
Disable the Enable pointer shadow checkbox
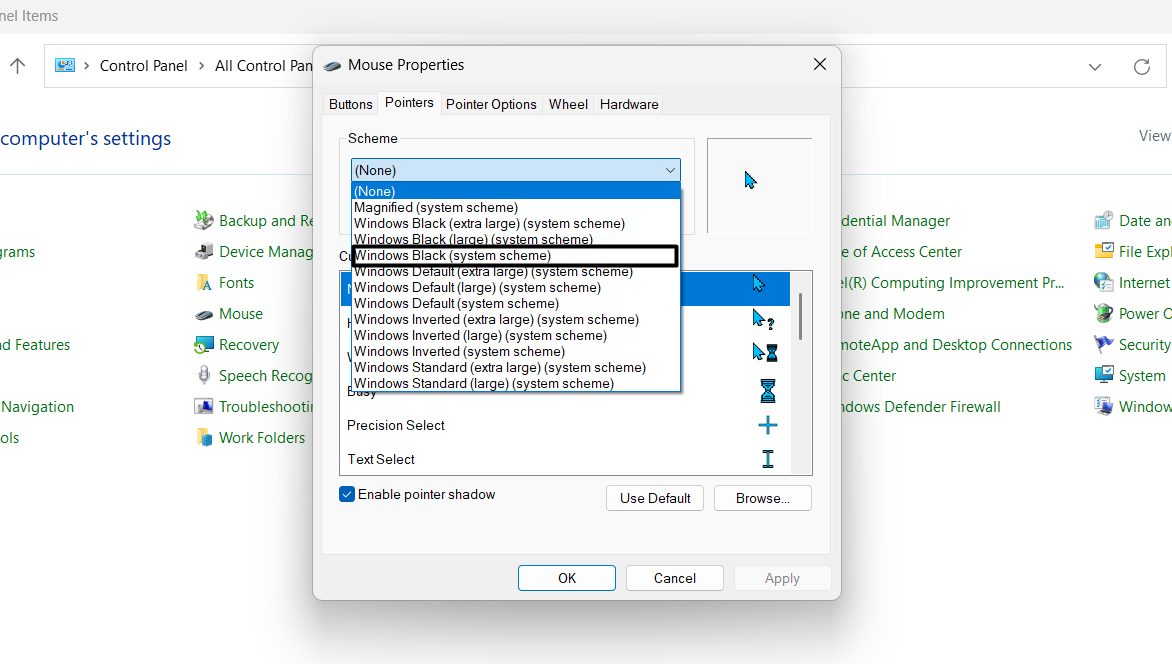point(347,493)
